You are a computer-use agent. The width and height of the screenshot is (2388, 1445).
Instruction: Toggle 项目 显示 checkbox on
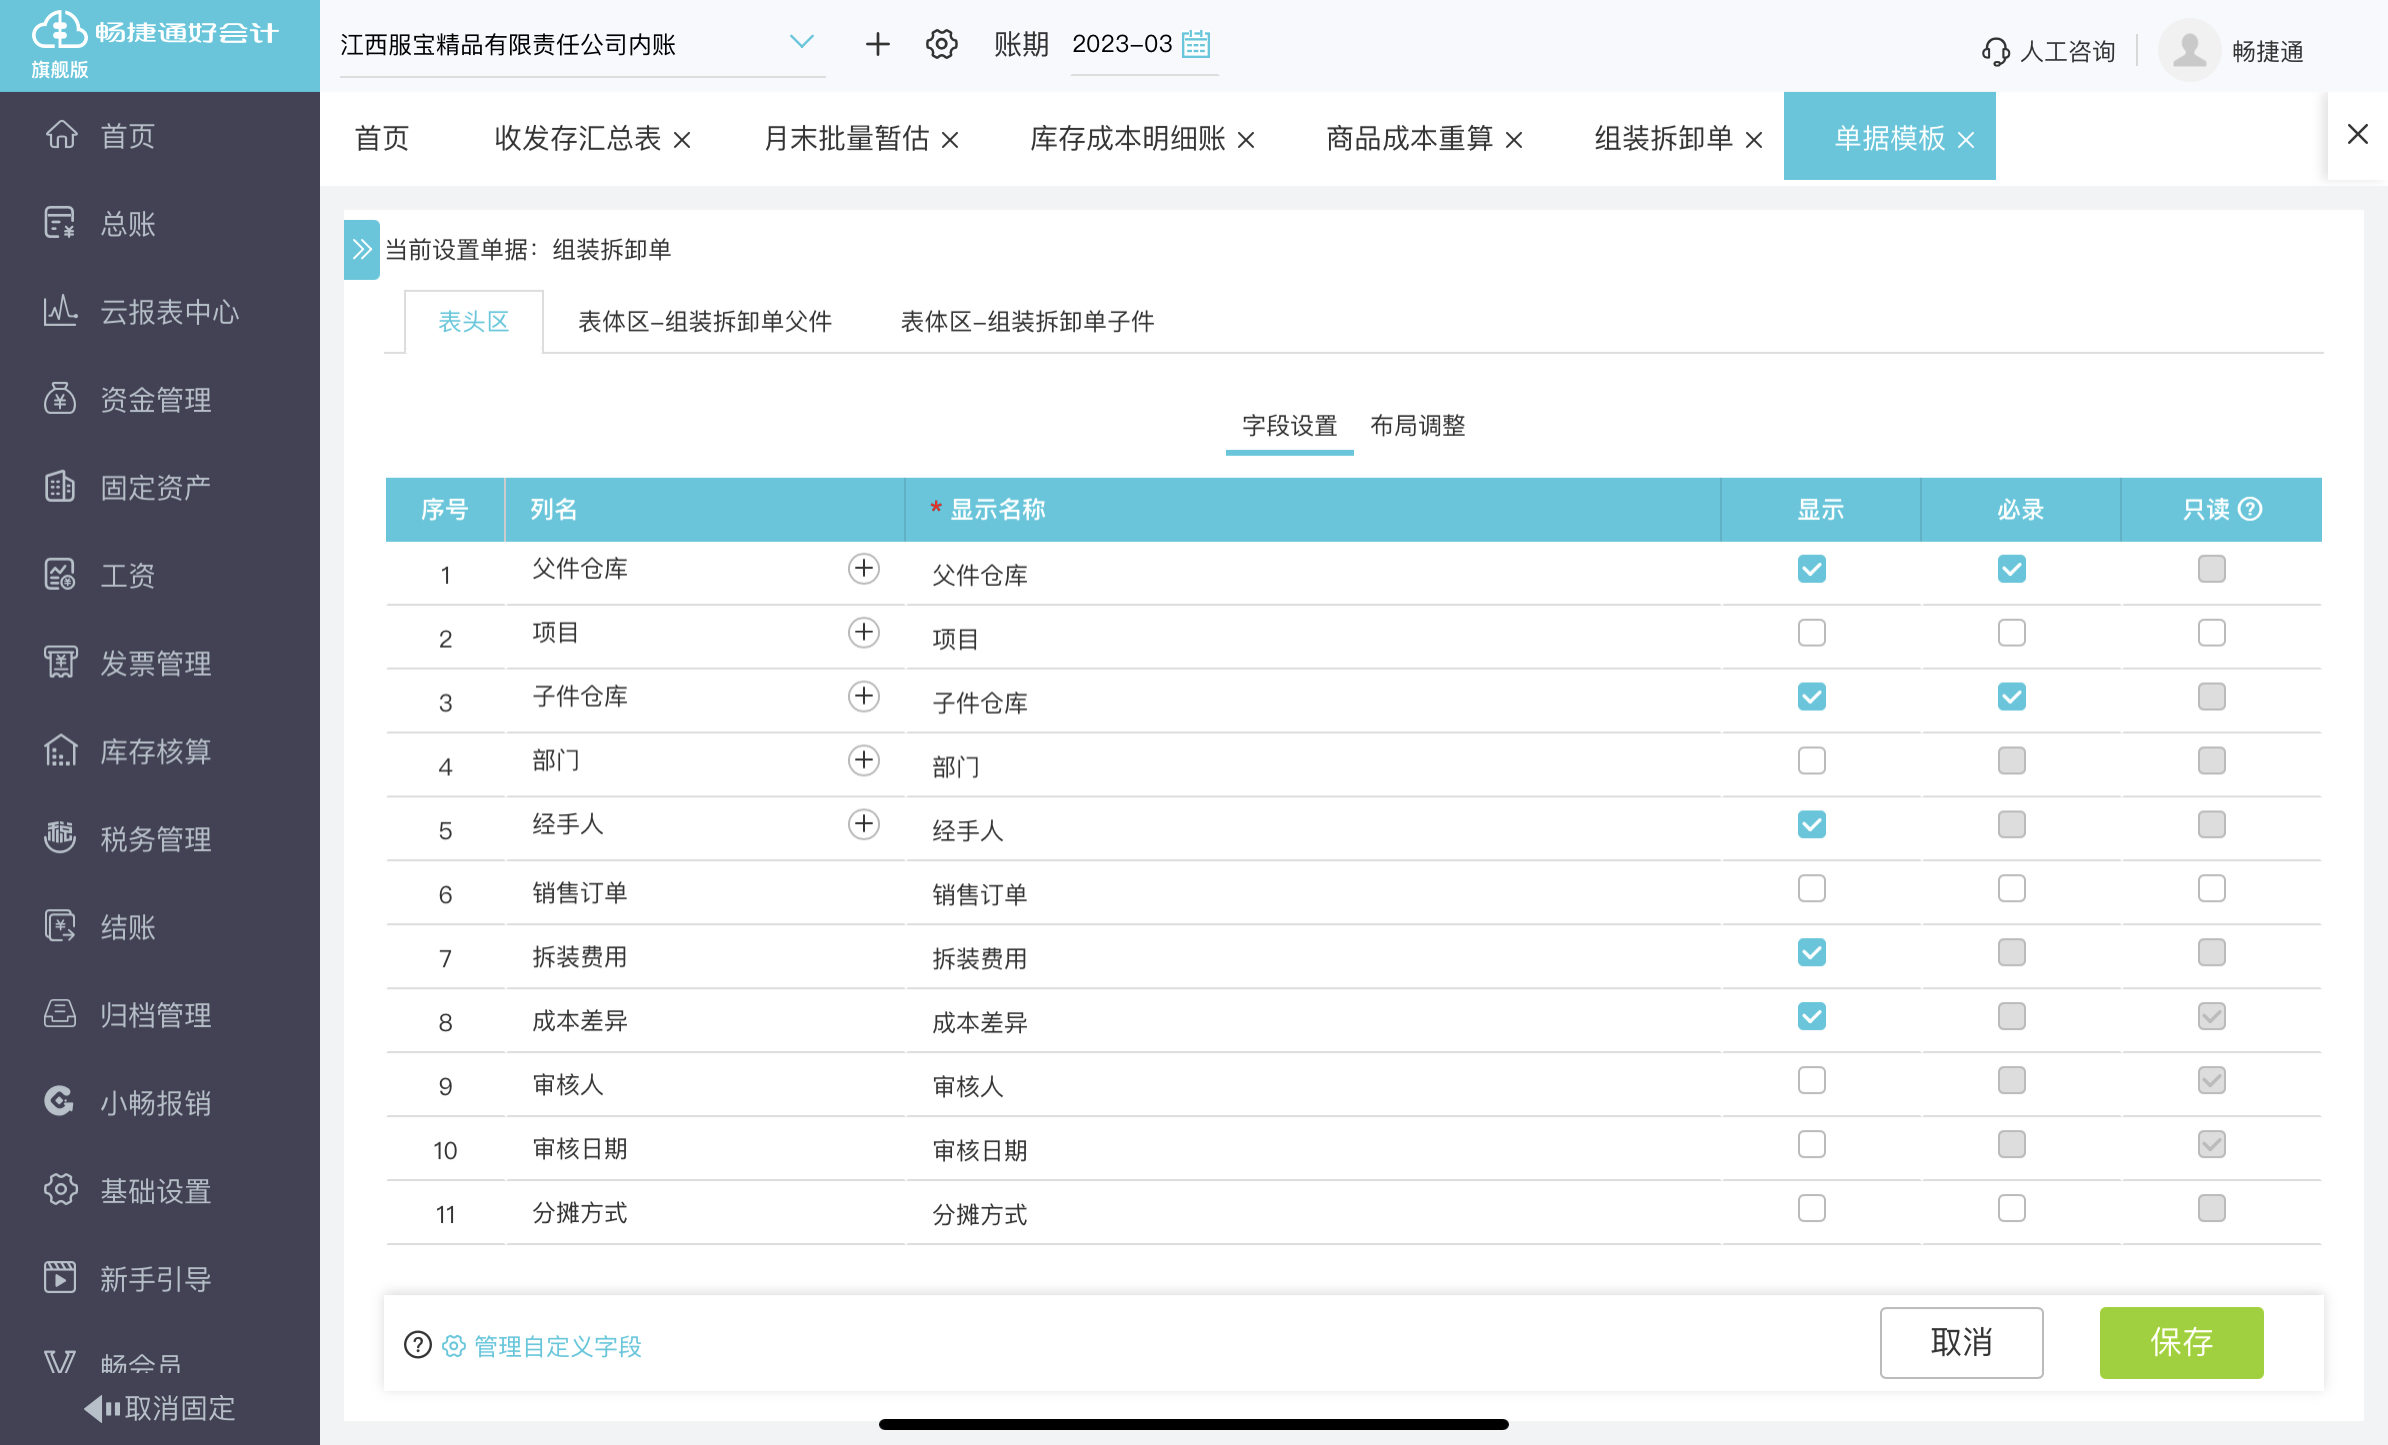click(x=1811, y=633)
